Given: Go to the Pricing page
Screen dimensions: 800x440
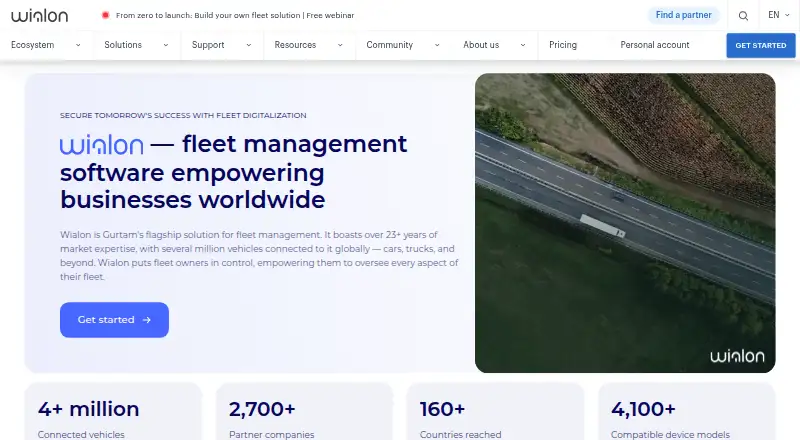Looking at the screenshot, I should click(563, 45).
